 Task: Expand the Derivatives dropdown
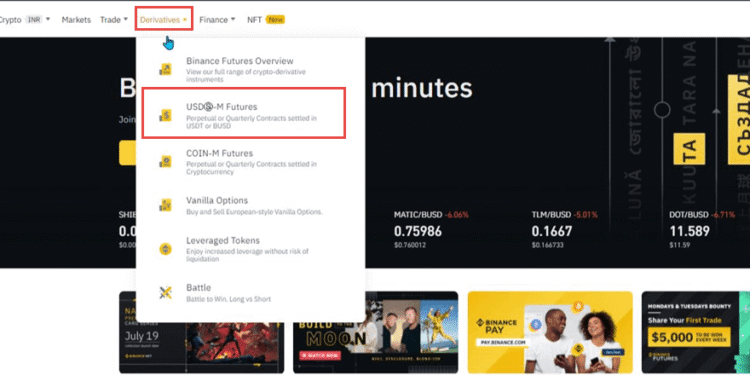tap(164, 20)
